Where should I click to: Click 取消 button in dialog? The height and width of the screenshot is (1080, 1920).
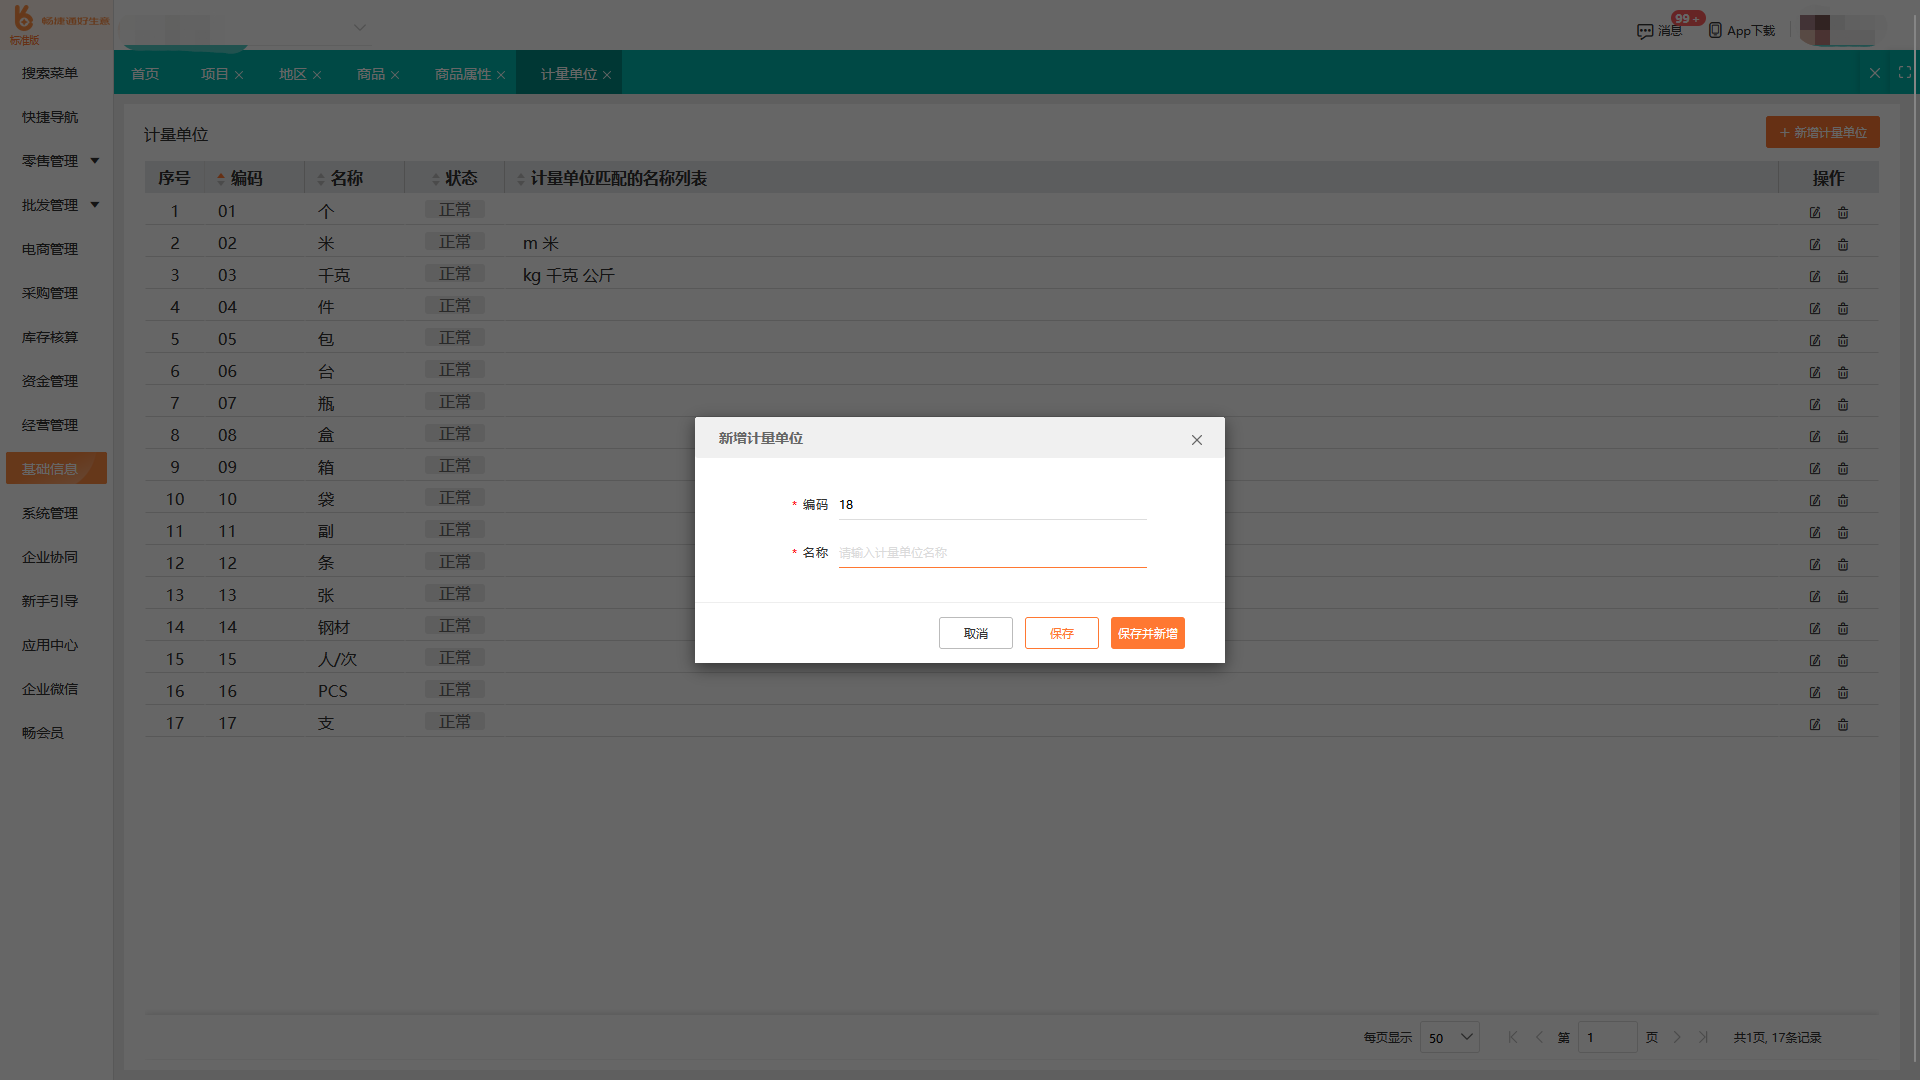tap(976, 633)
